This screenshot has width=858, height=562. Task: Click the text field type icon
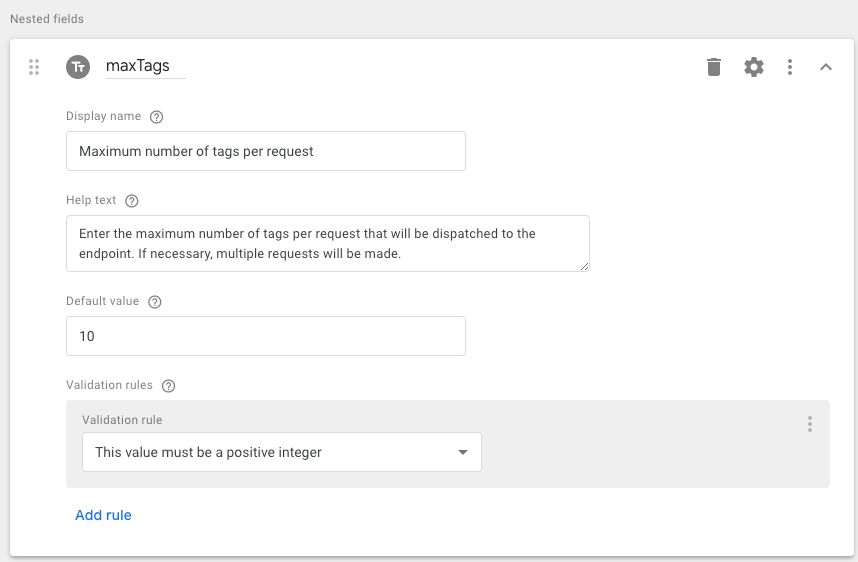pos(77,67)
